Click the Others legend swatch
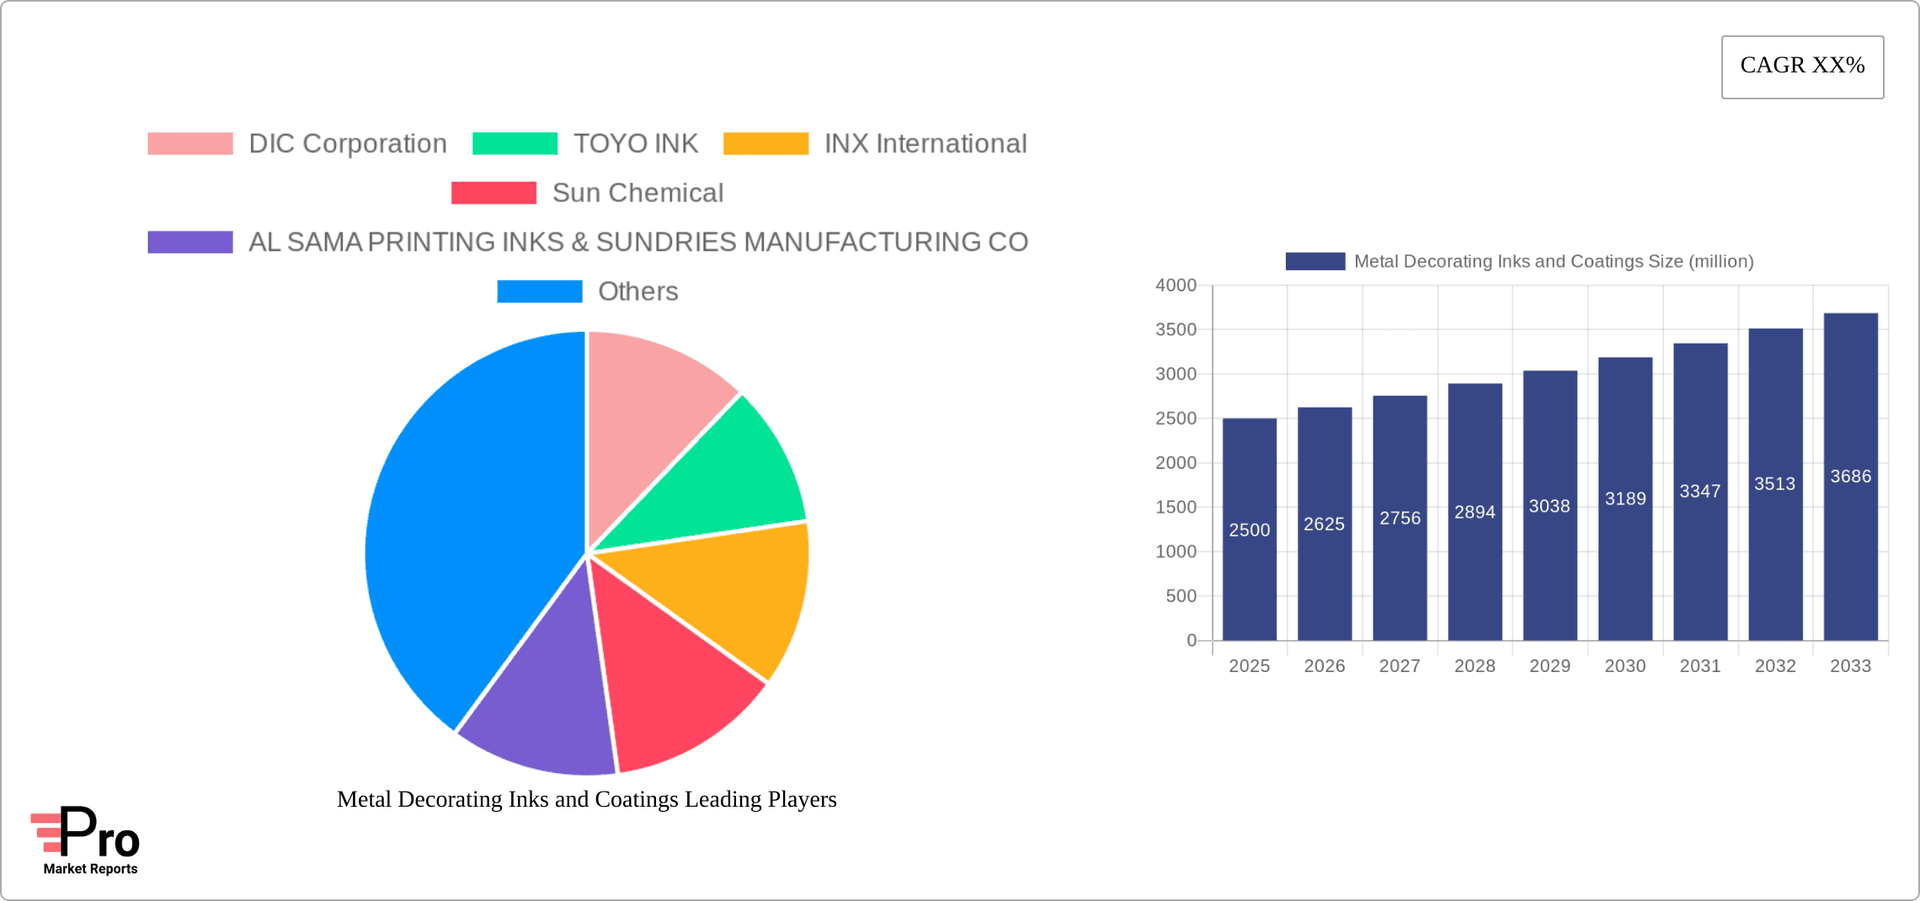The image size is (1920, 901). tap(540, 290)
